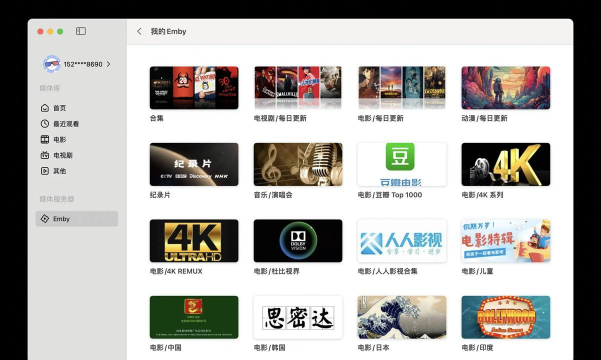The image size is (601, 360).
Task: Minimize window with yellow button
Action: pyautogui.click(x=50, y=31)
